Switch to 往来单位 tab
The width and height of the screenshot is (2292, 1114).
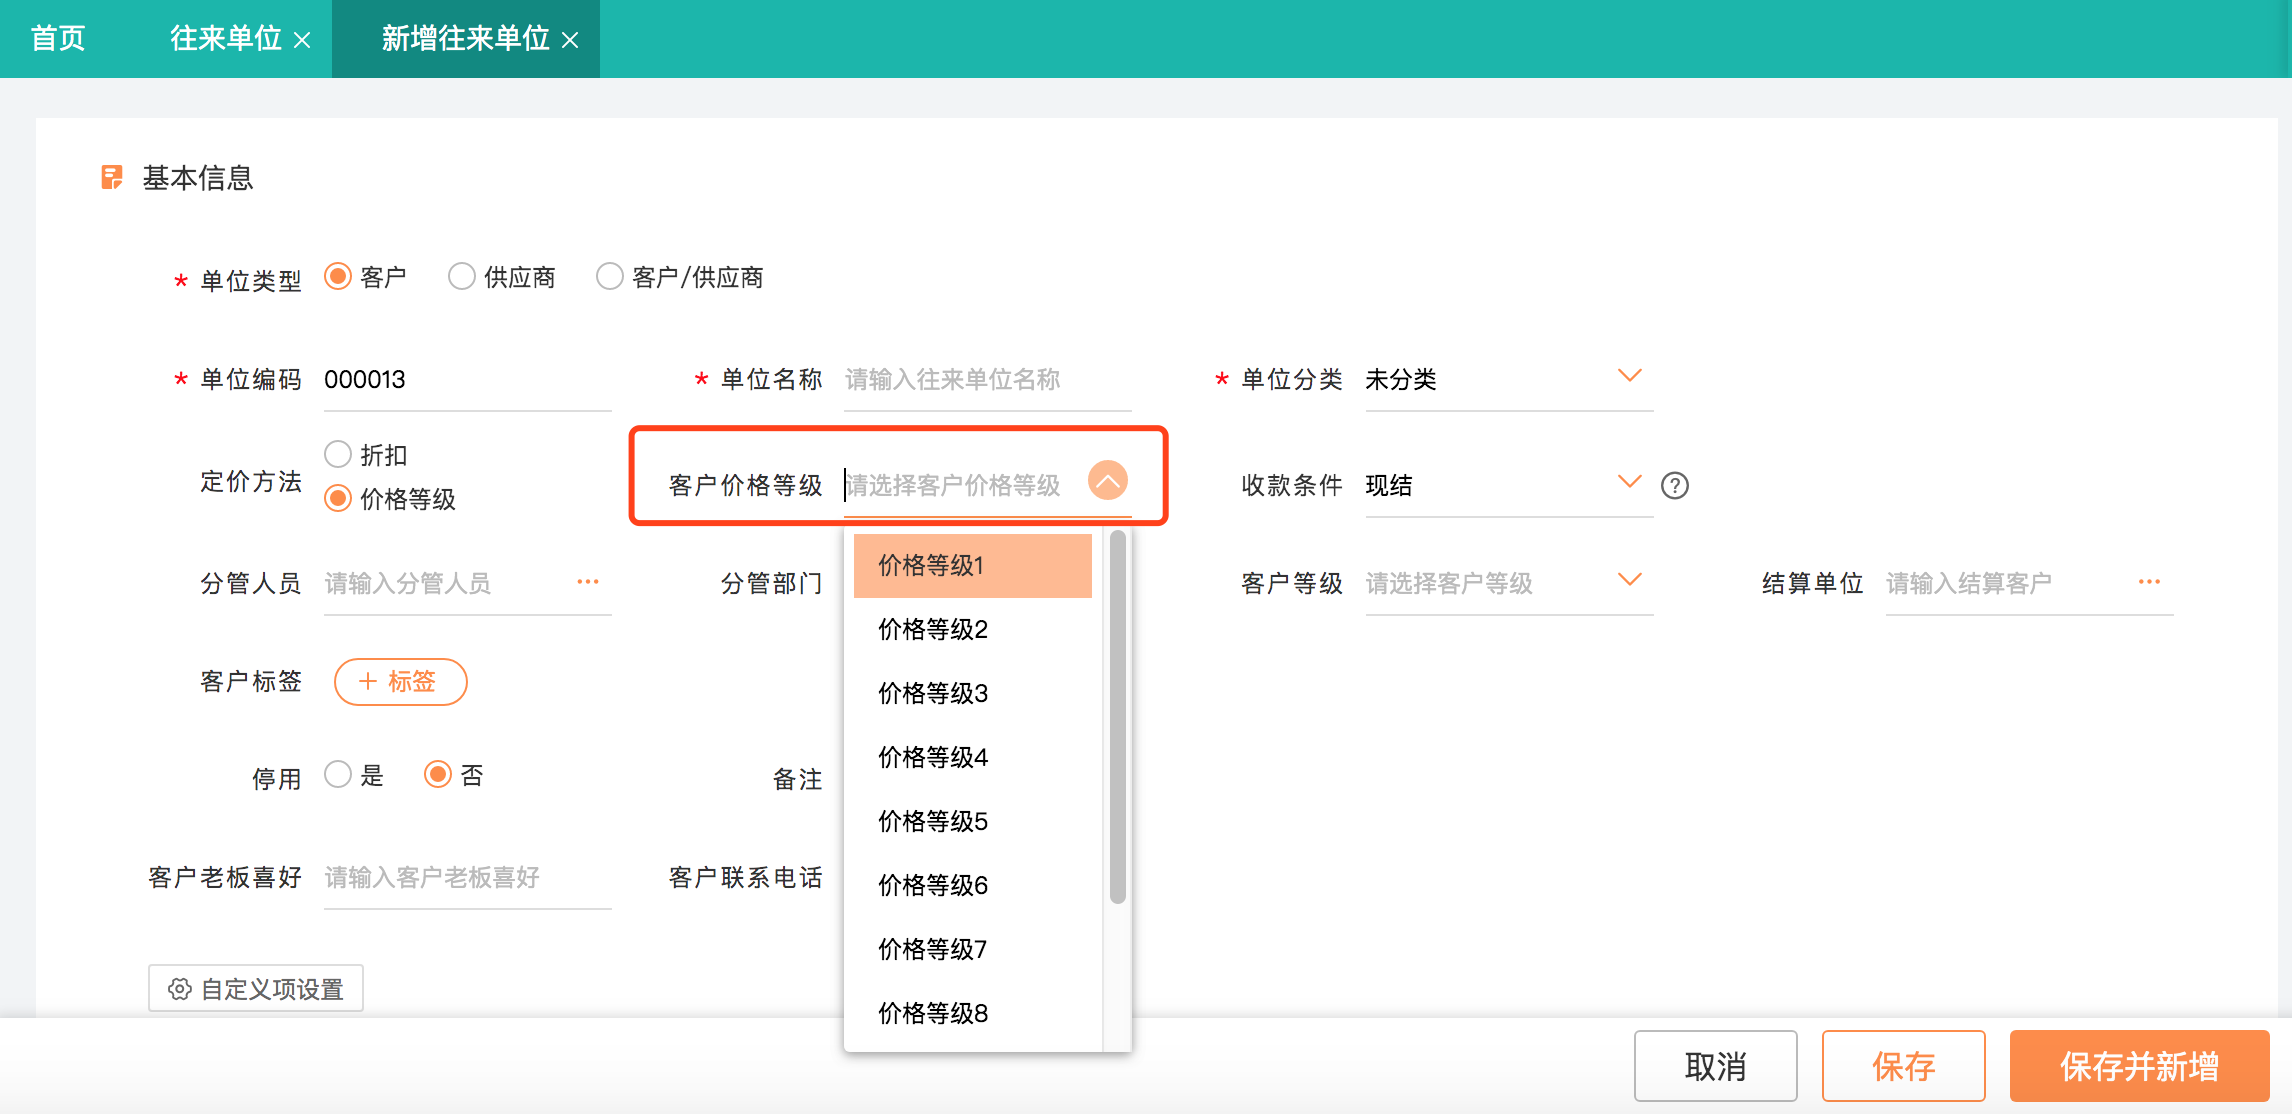click(x=228, y=39)
